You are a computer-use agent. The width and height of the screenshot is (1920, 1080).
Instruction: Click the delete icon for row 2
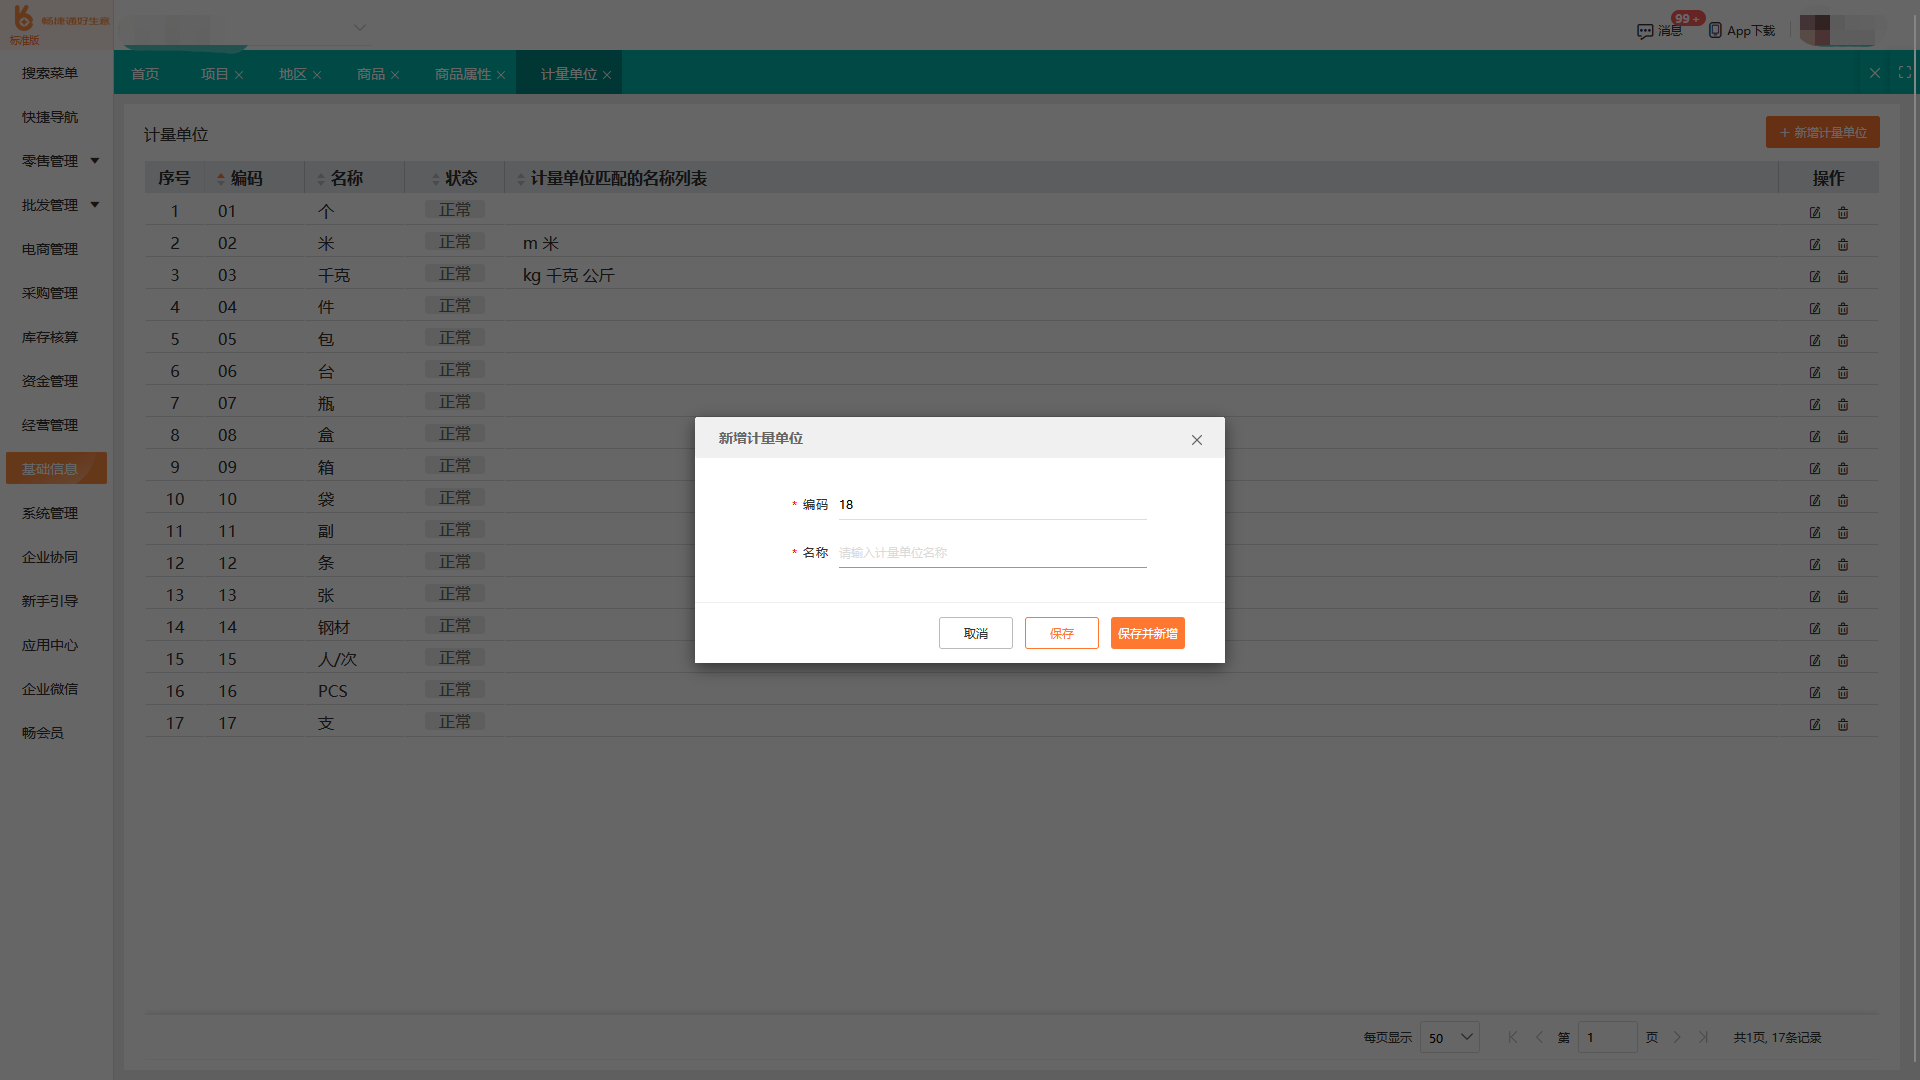(1844, 244)
